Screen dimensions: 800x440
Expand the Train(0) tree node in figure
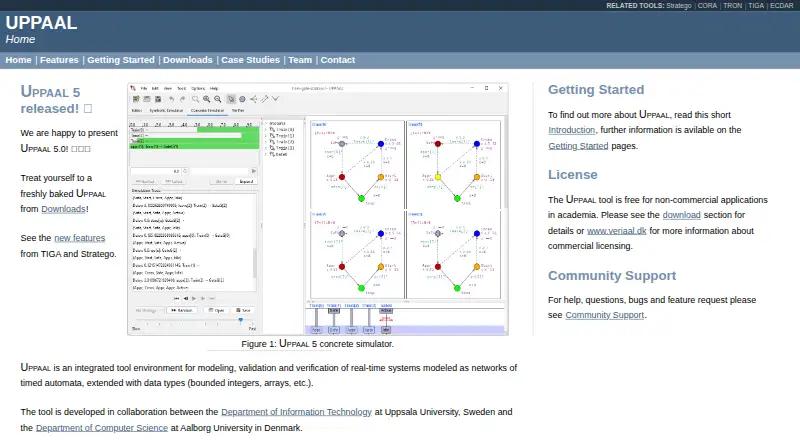[266, 130]
